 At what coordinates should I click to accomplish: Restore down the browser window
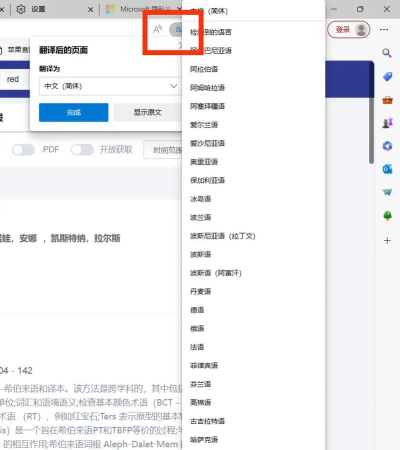pyautogui.click(x=360, y=9)
